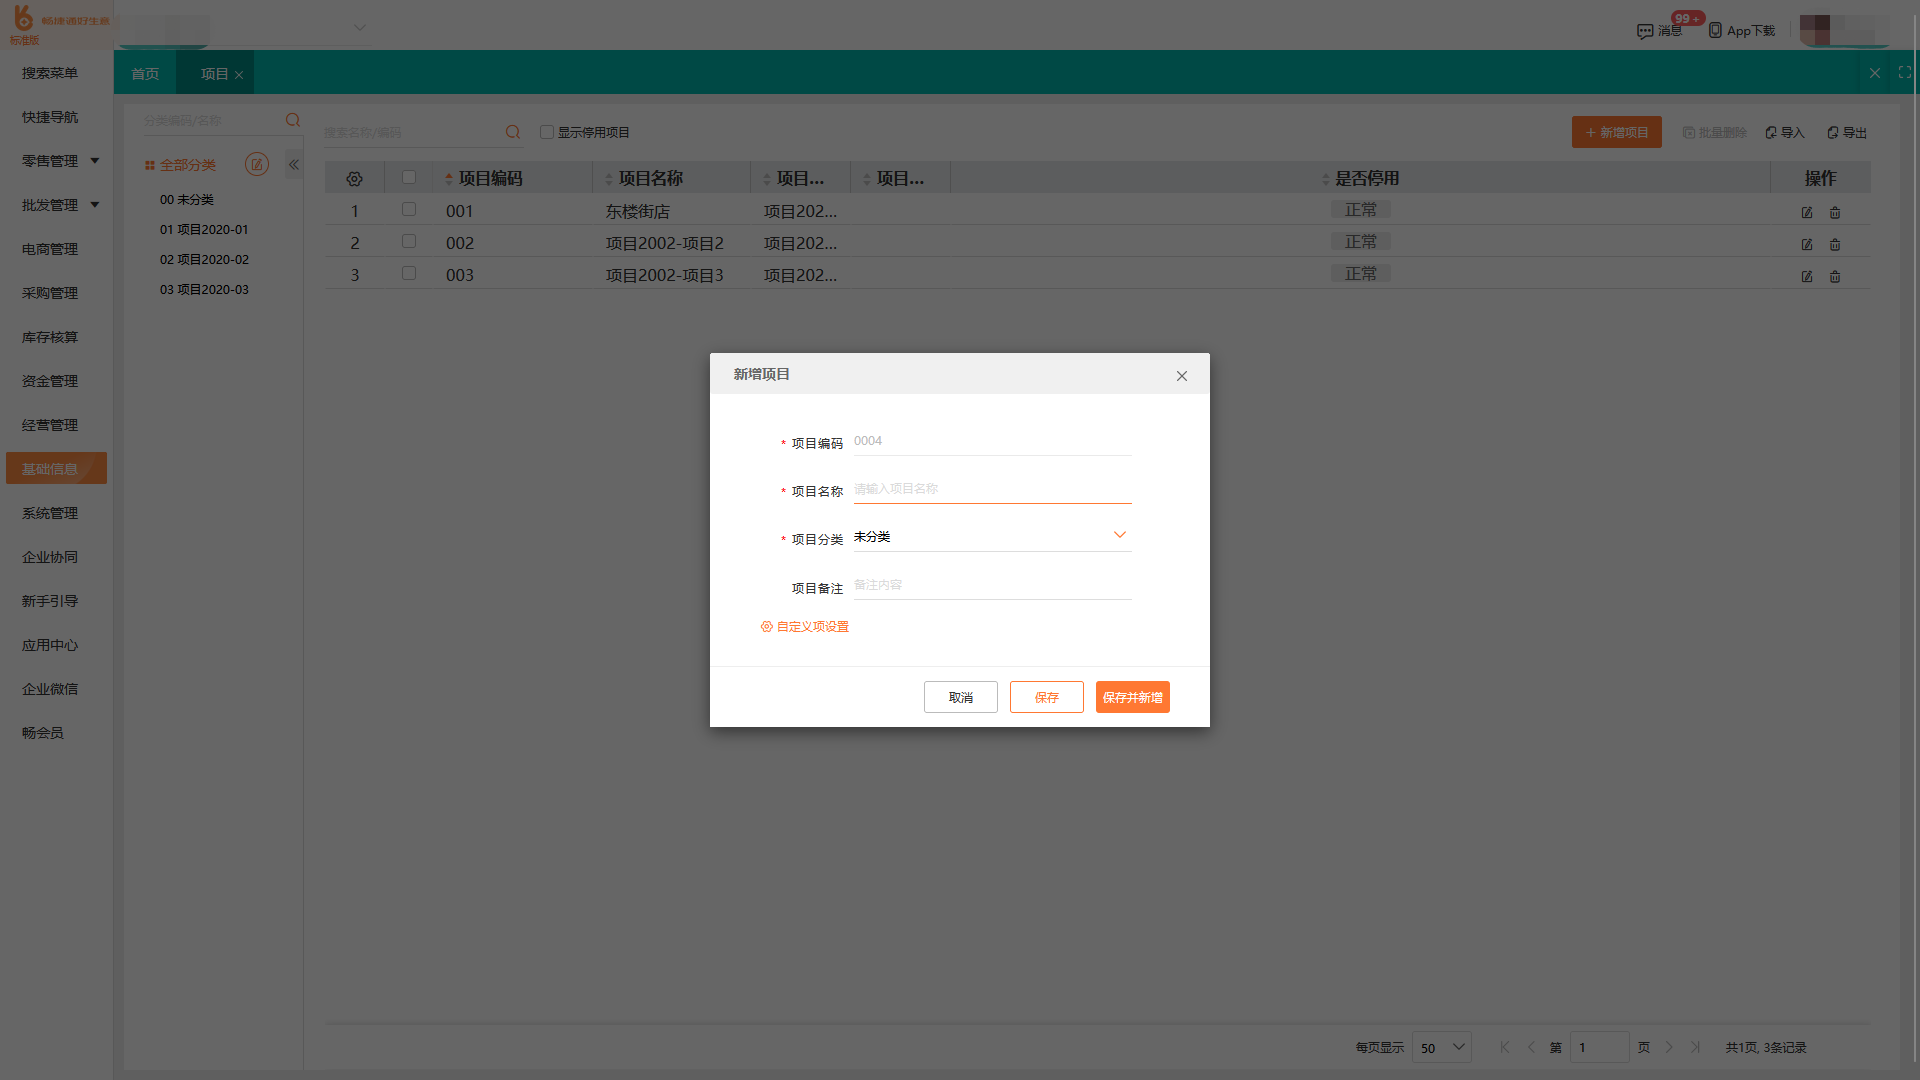The image size is (1920, 1080).
Task: Click 保存并新增 button
Action: (1133, 696)
